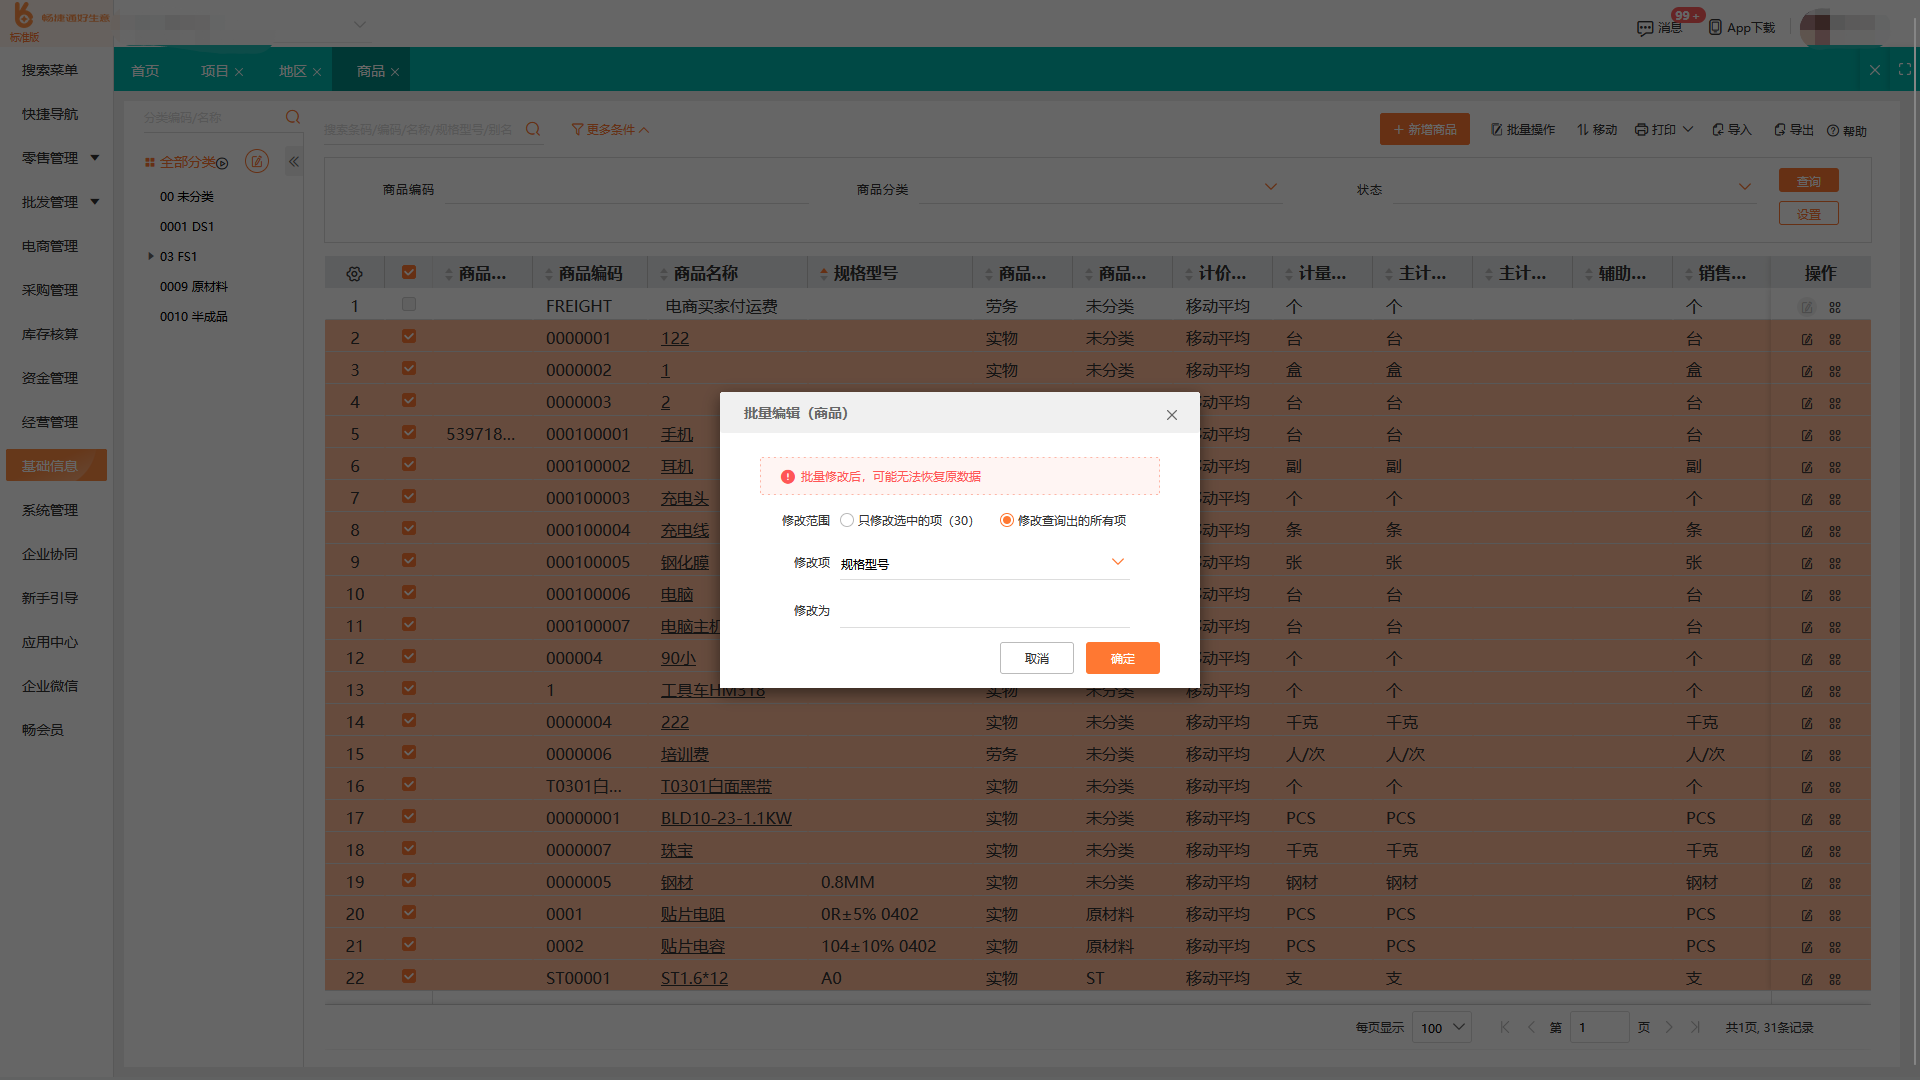Select 修改查询出的所有项 radio button

1006,520
